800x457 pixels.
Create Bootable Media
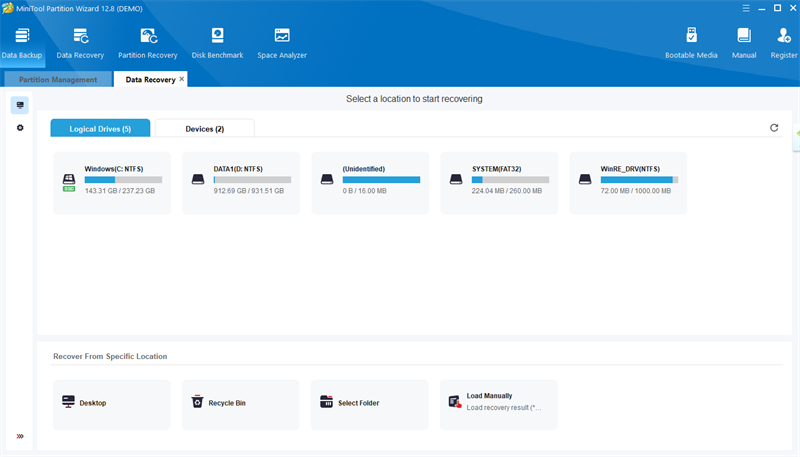pyautogui.click(x=691, y=42)
